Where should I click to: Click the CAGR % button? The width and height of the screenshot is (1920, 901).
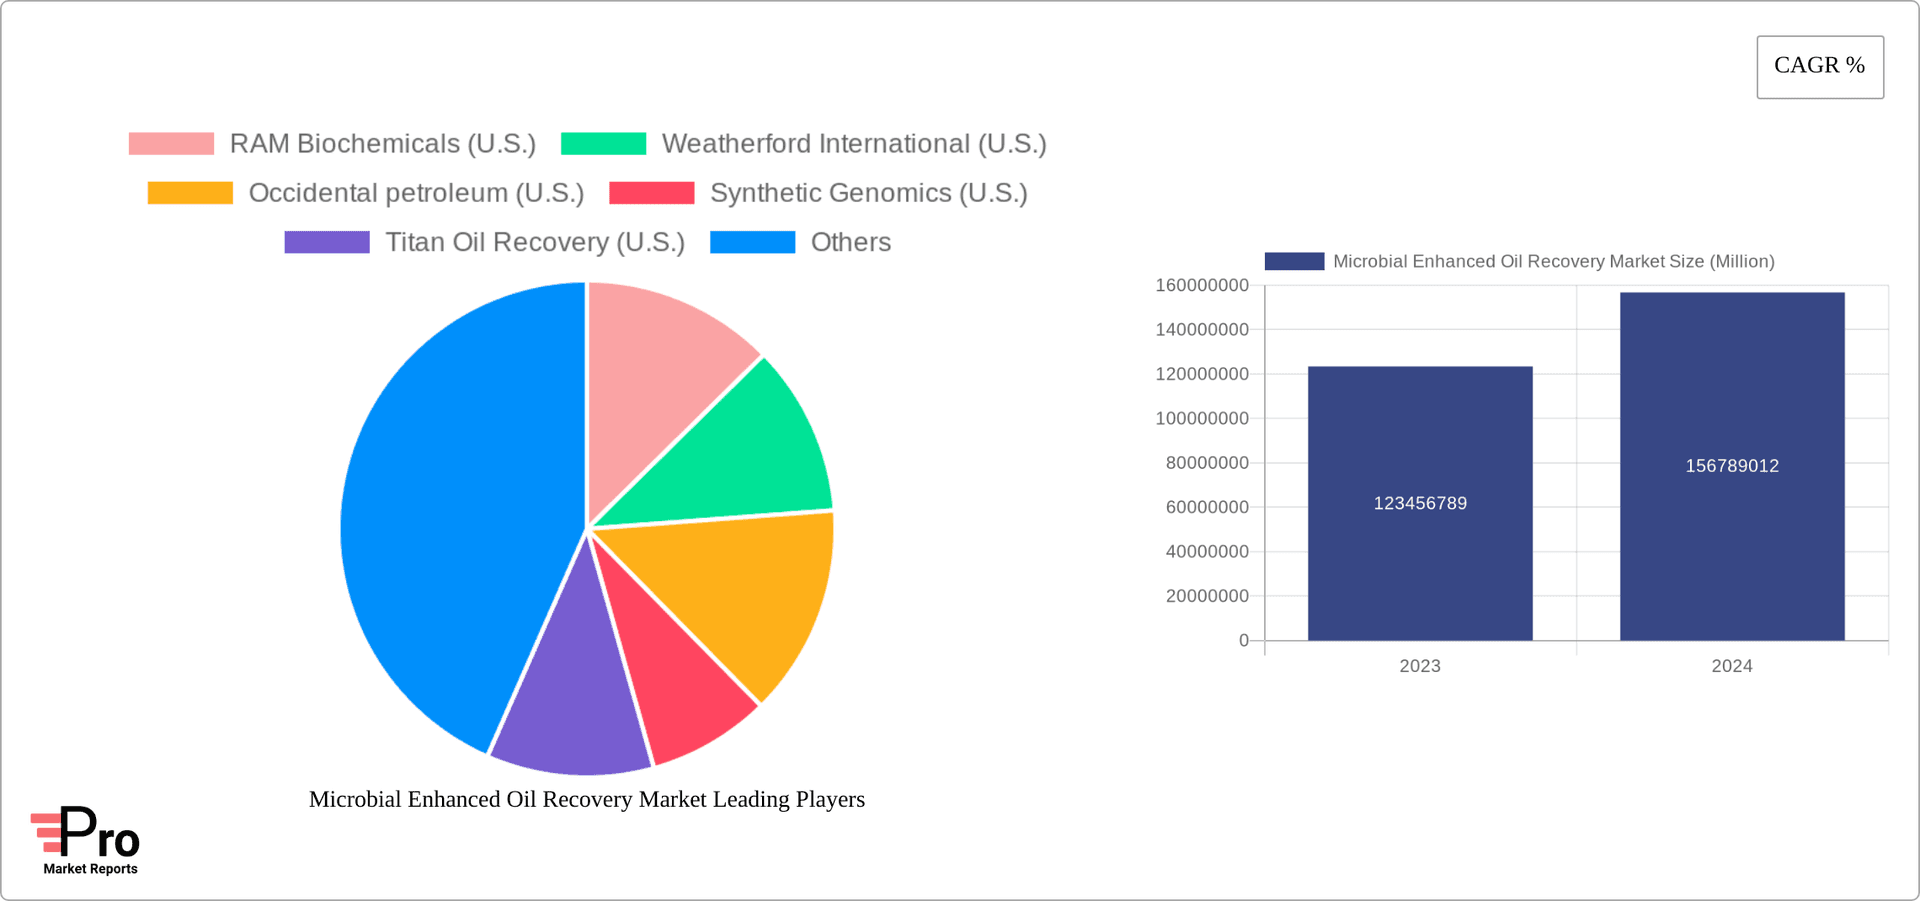click(1819, 66)
